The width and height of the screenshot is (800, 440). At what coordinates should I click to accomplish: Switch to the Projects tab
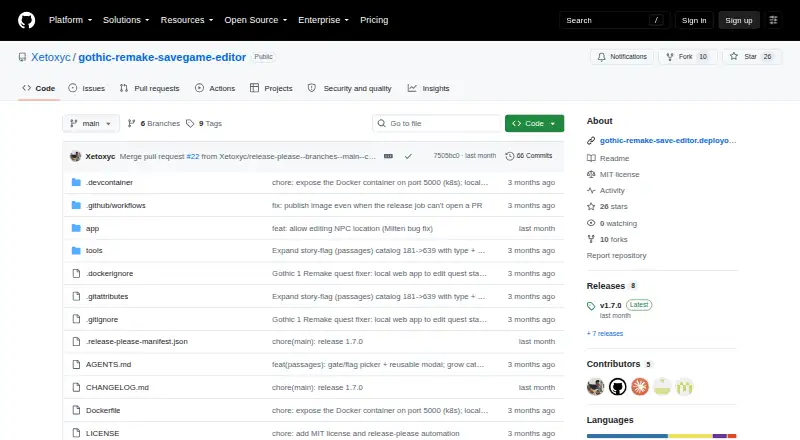tap(271, 88)
